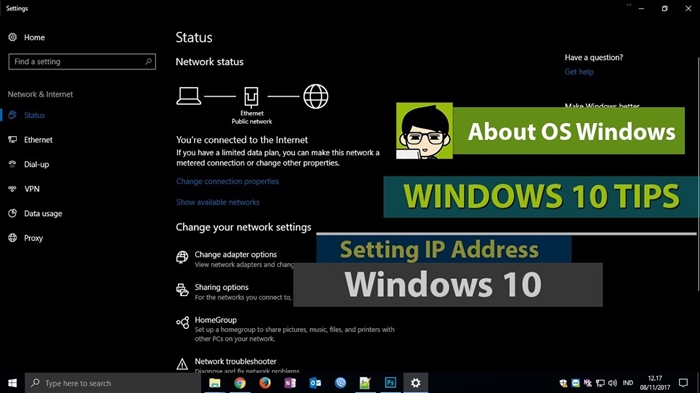Open Proxy via its globe icon
The height and width of the screenshot is (393, 700).
[x=12, y=238]
